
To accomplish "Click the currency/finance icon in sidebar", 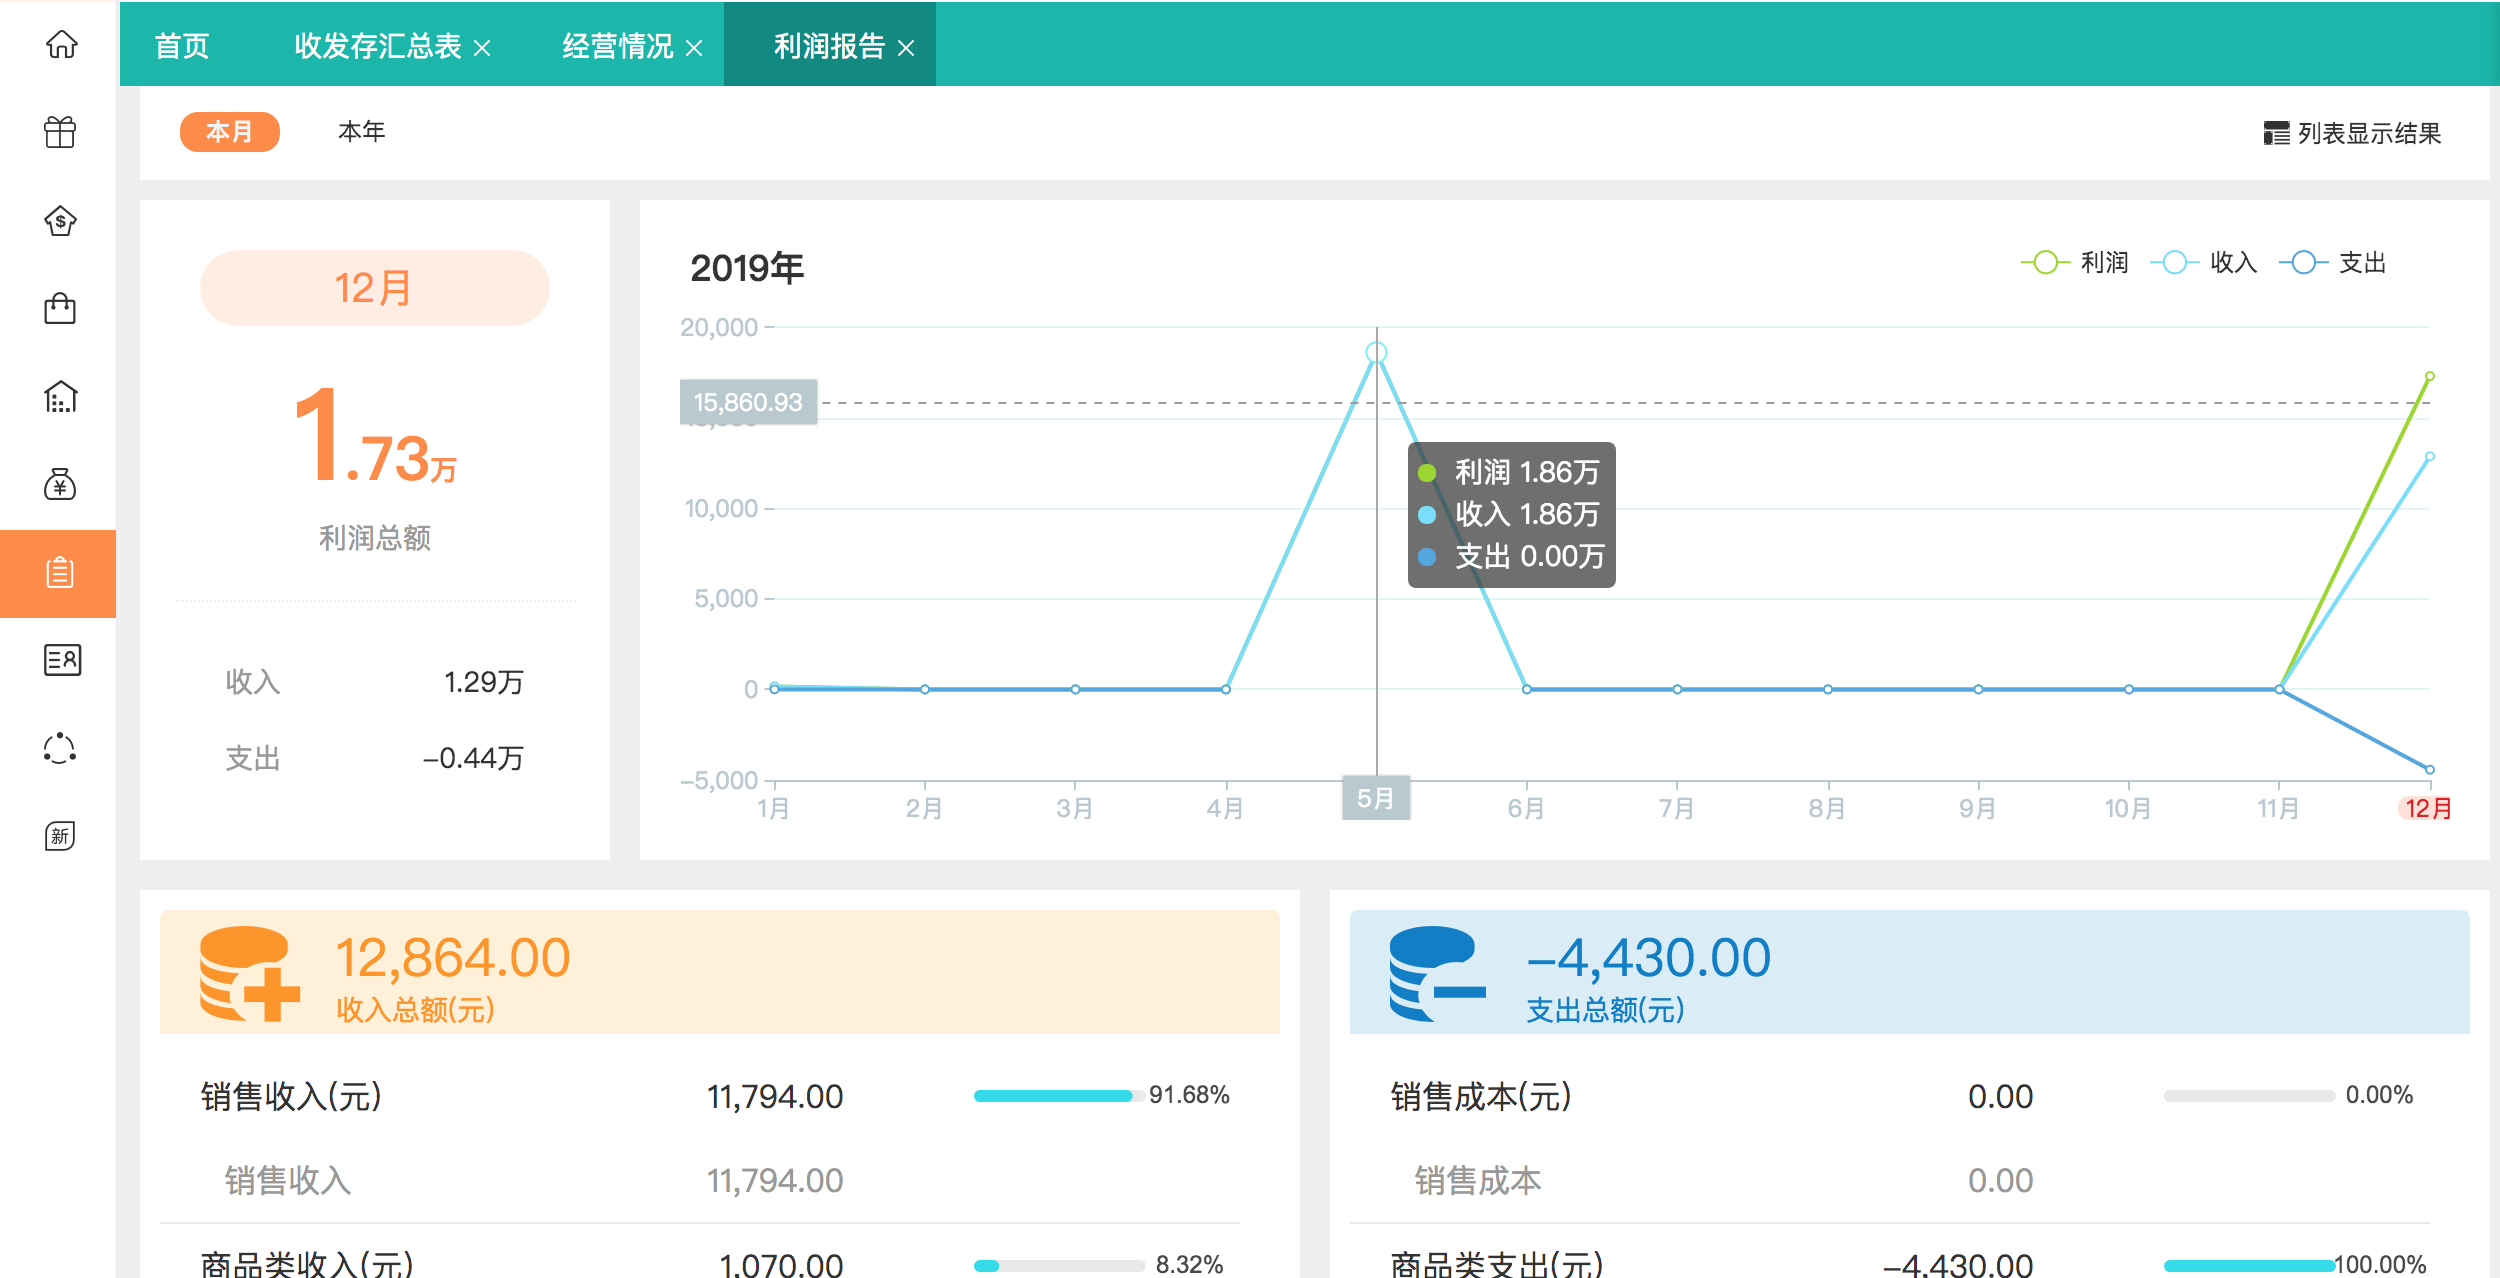I will [x=60, y=484].
